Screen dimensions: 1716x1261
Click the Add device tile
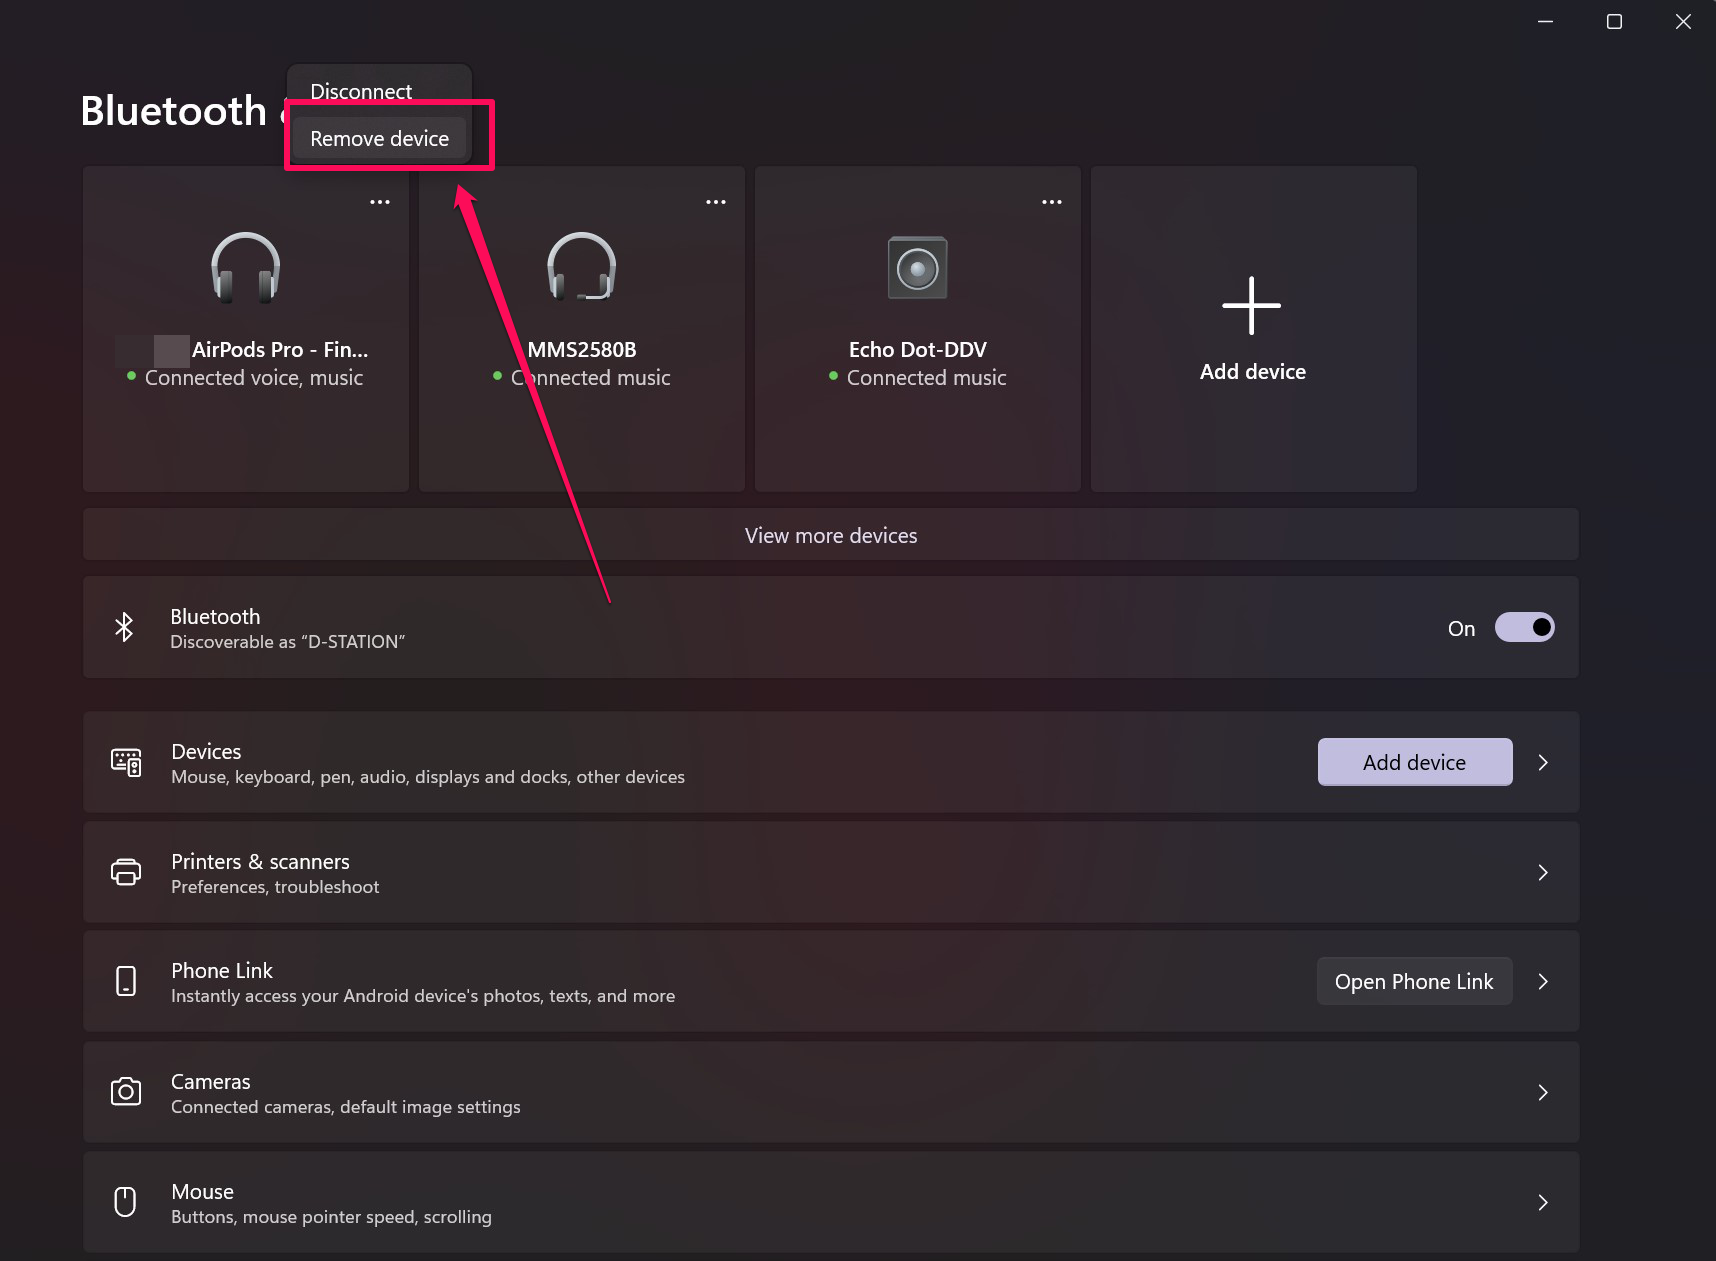[x=1252, y=329]
